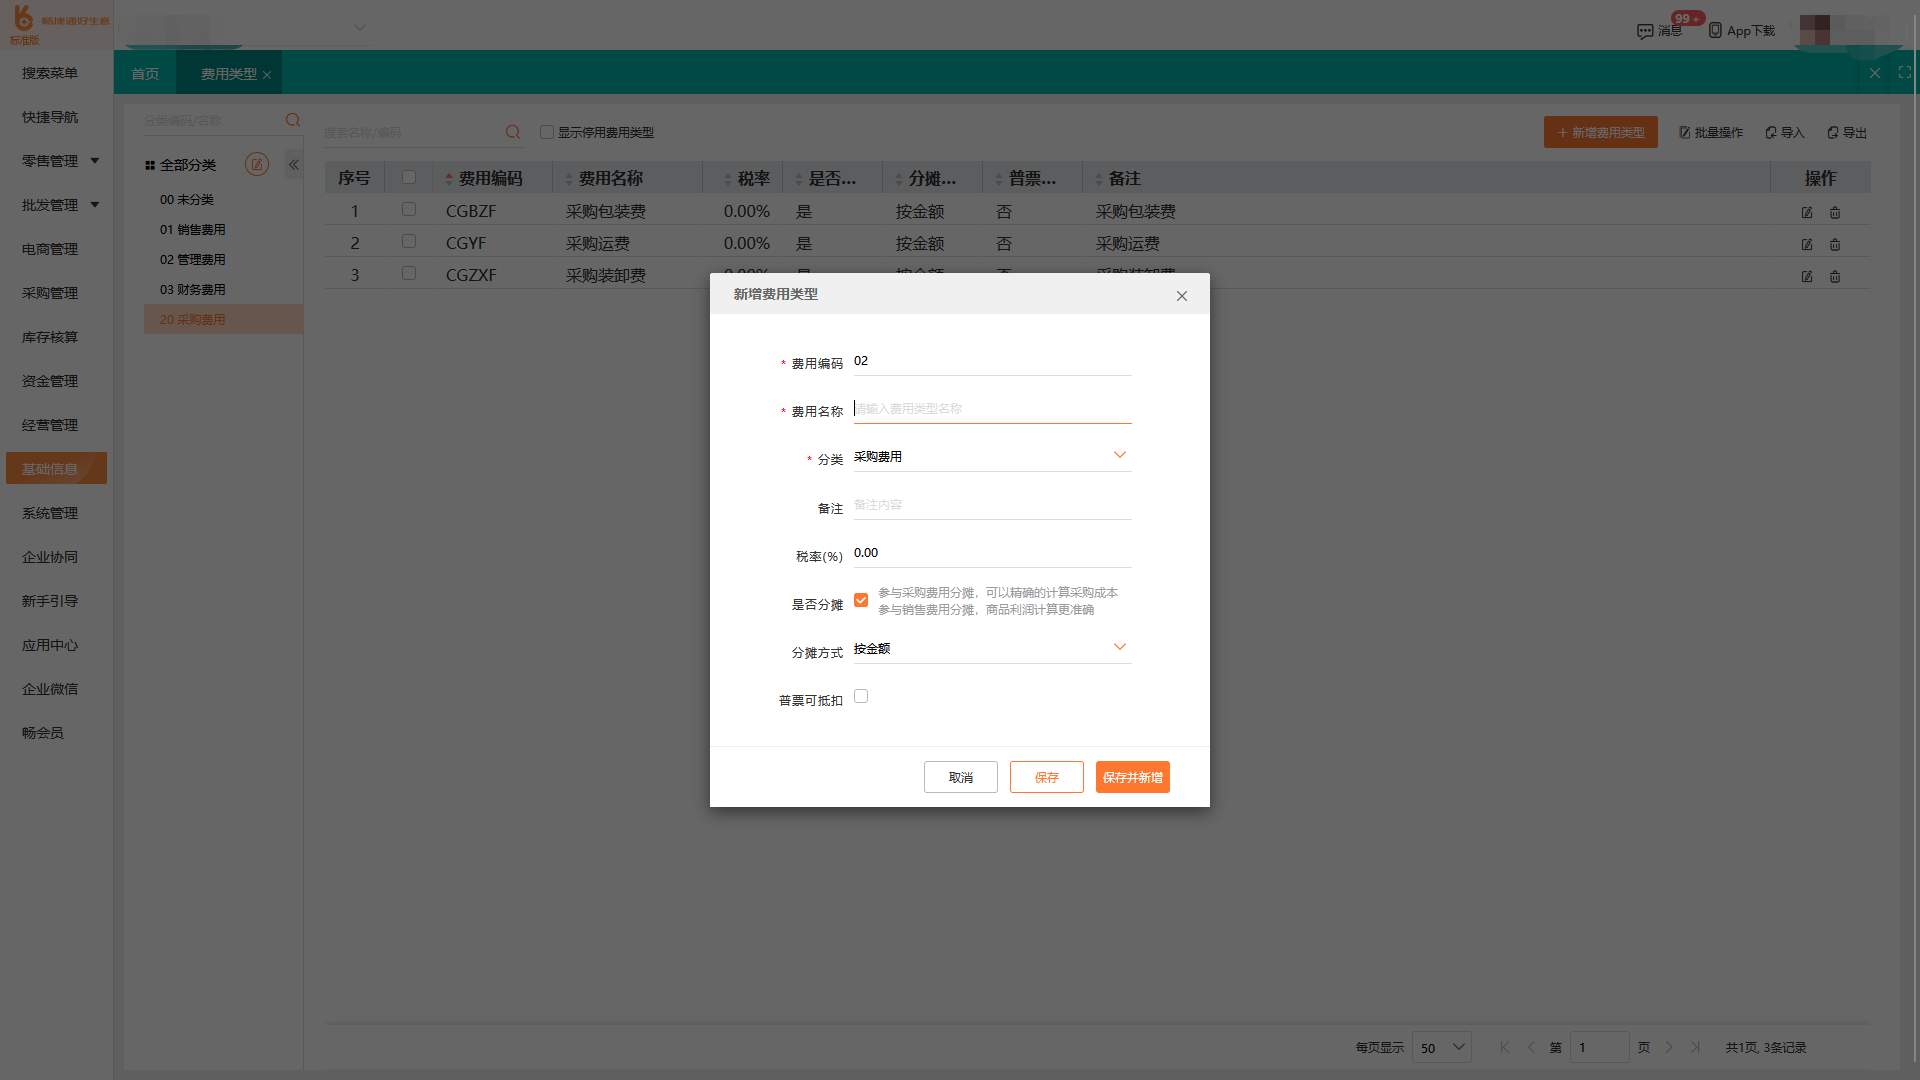Click delete icon for CGYF row
Image resolution: width=1920 pixels, height=1080 pixels.
(x=1836, y=243)
